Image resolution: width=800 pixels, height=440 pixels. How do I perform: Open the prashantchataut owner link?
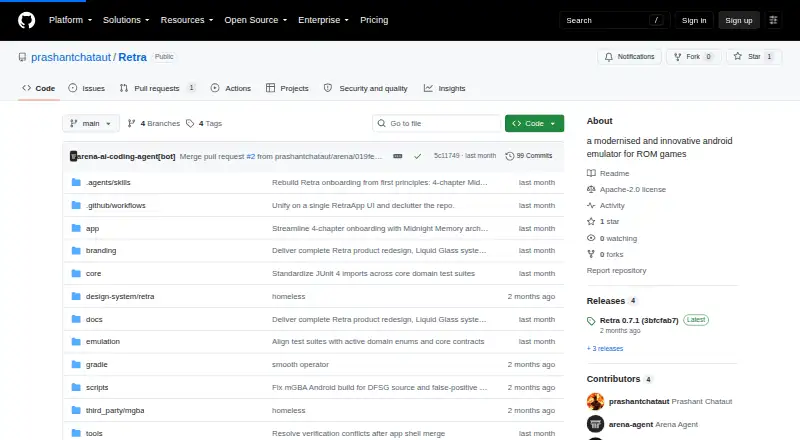point(71,57)
